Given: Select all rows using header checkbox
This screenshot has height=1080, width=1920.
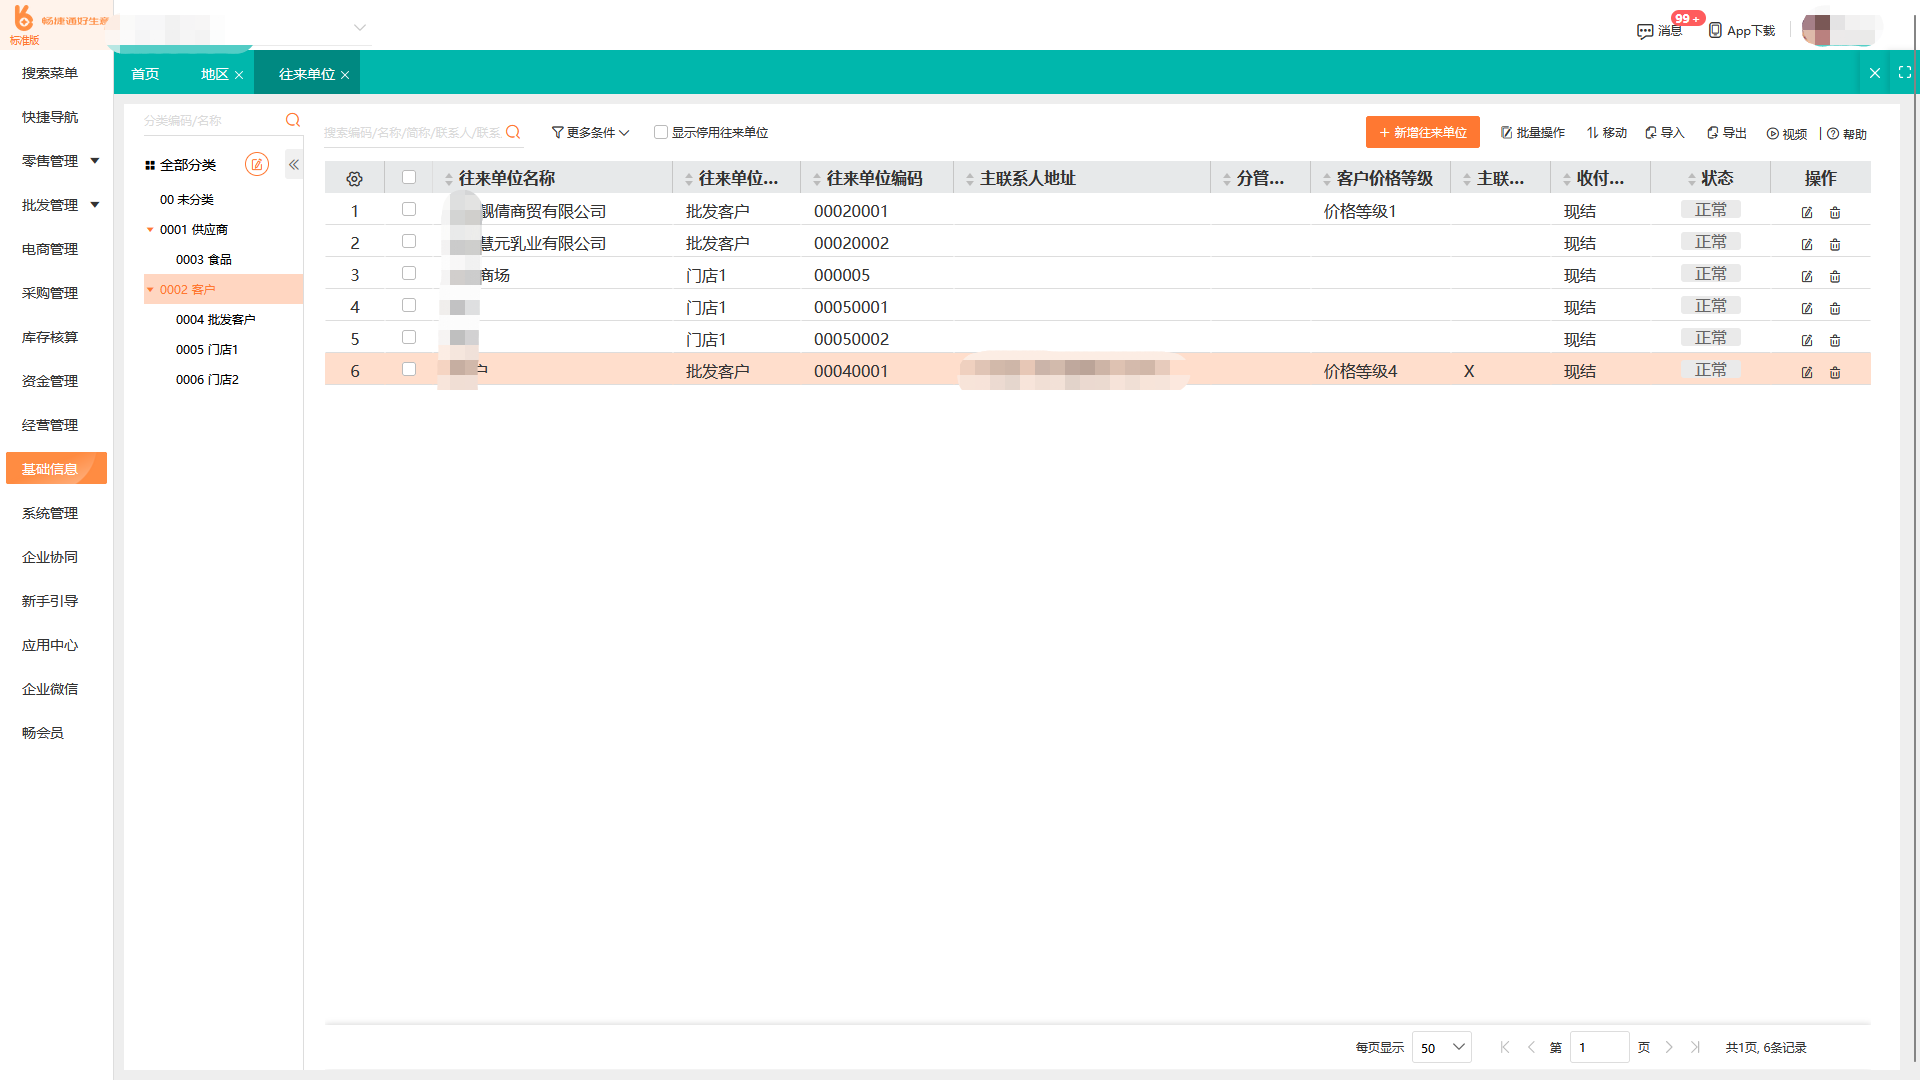Looking at the screenshot, I should tap(410, 177).
